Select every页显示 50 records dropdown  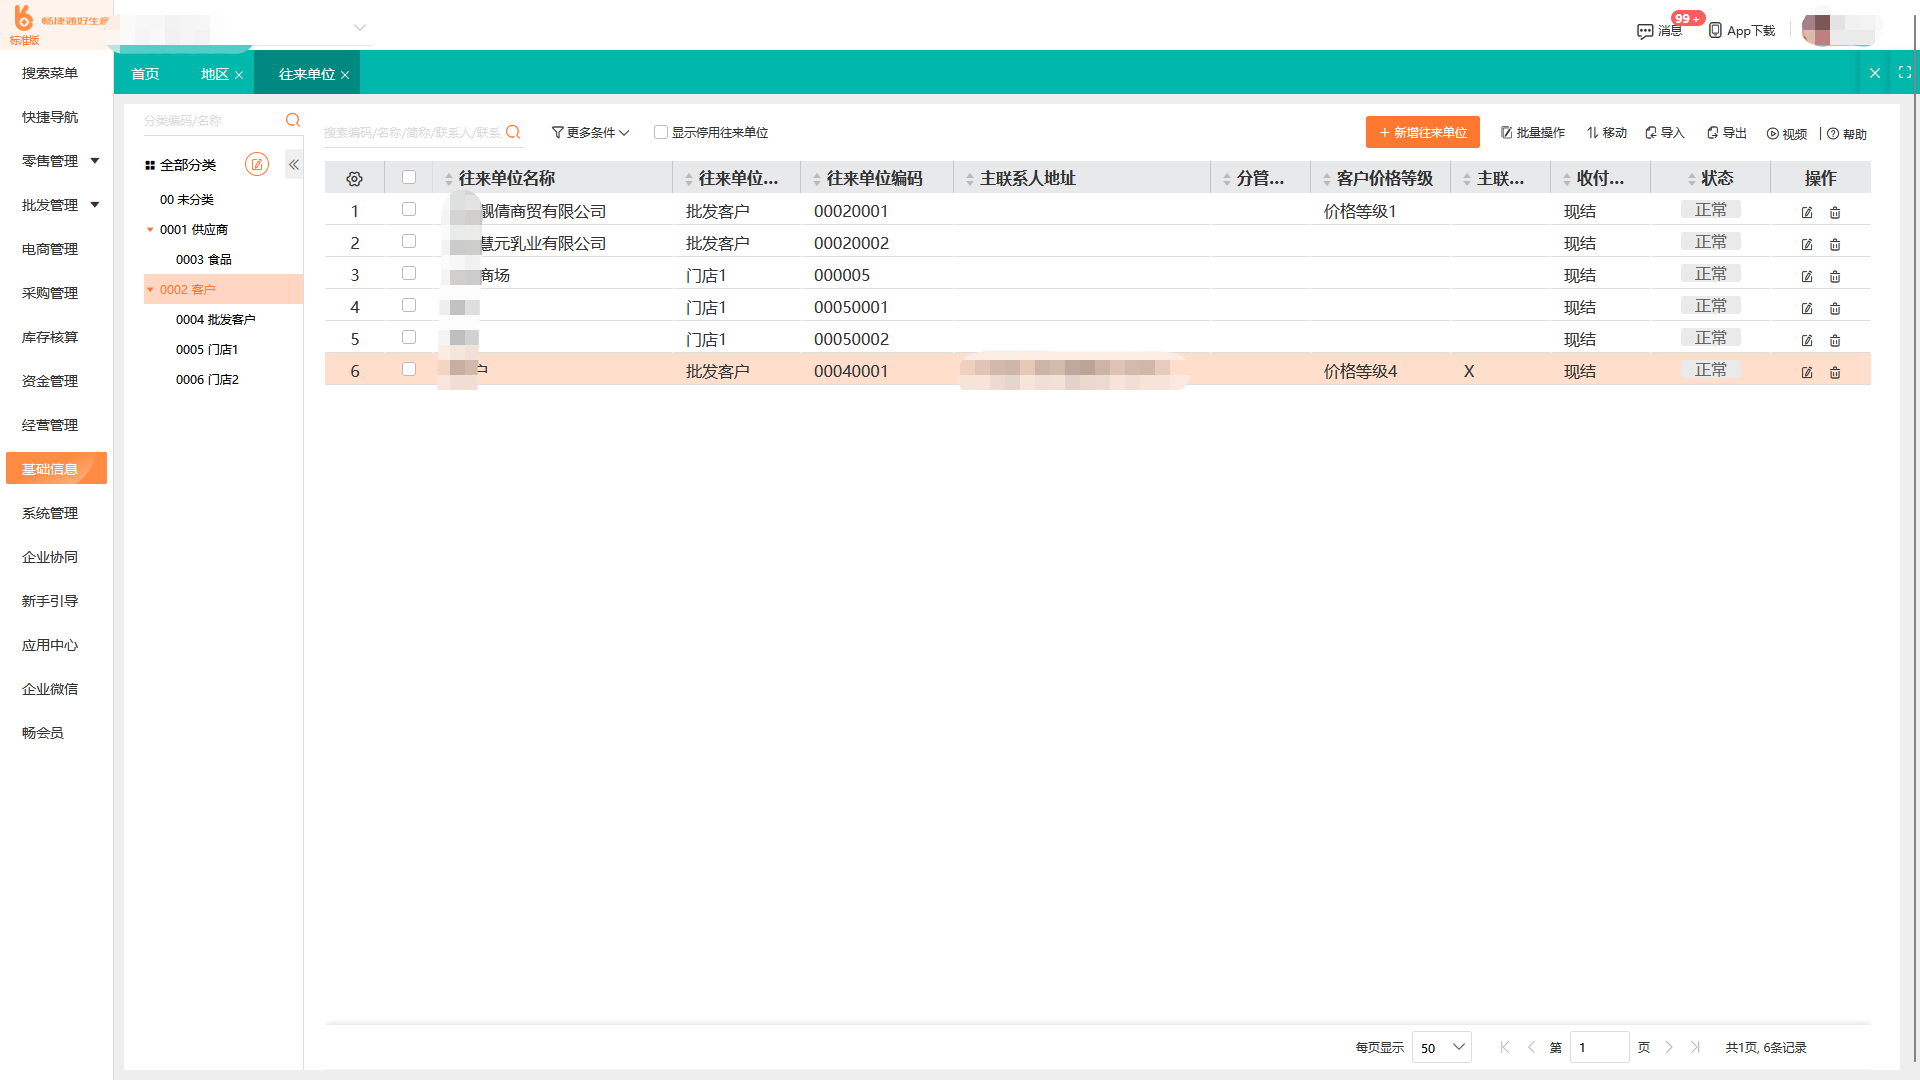[x=1441, y=1047]
